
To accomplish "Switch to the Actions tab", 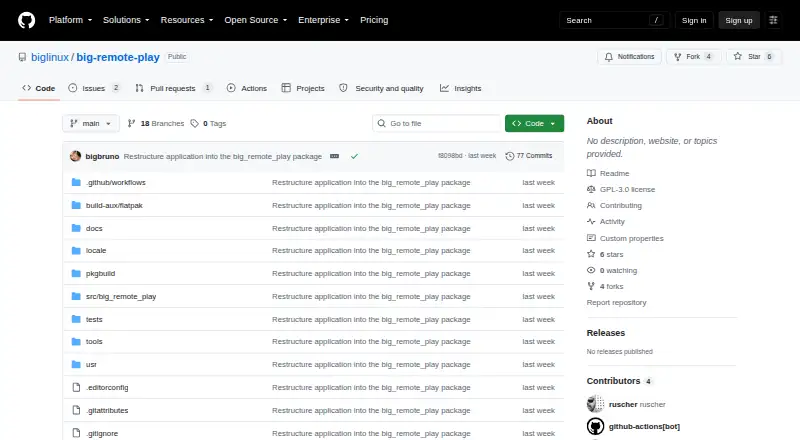I will 247,88.
